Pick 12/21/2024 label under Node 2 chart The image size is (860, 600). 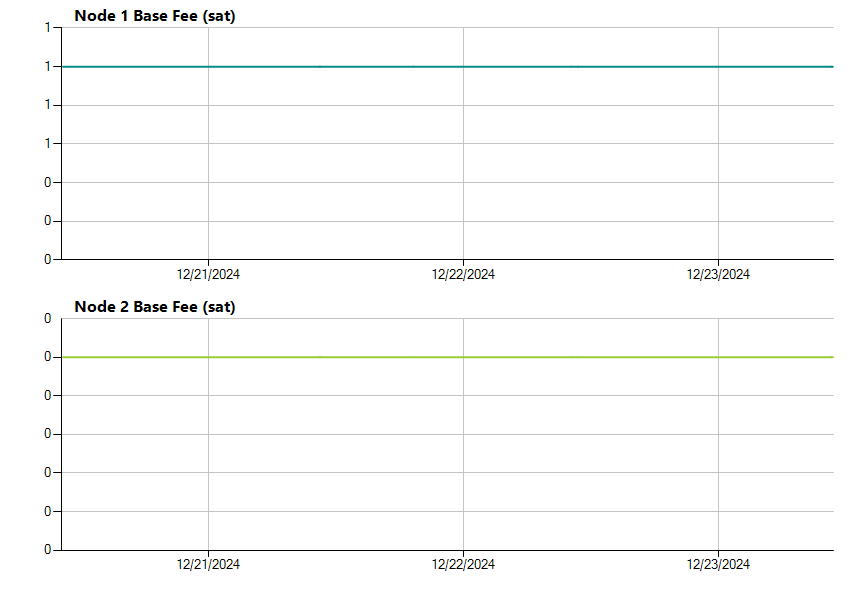208,564
